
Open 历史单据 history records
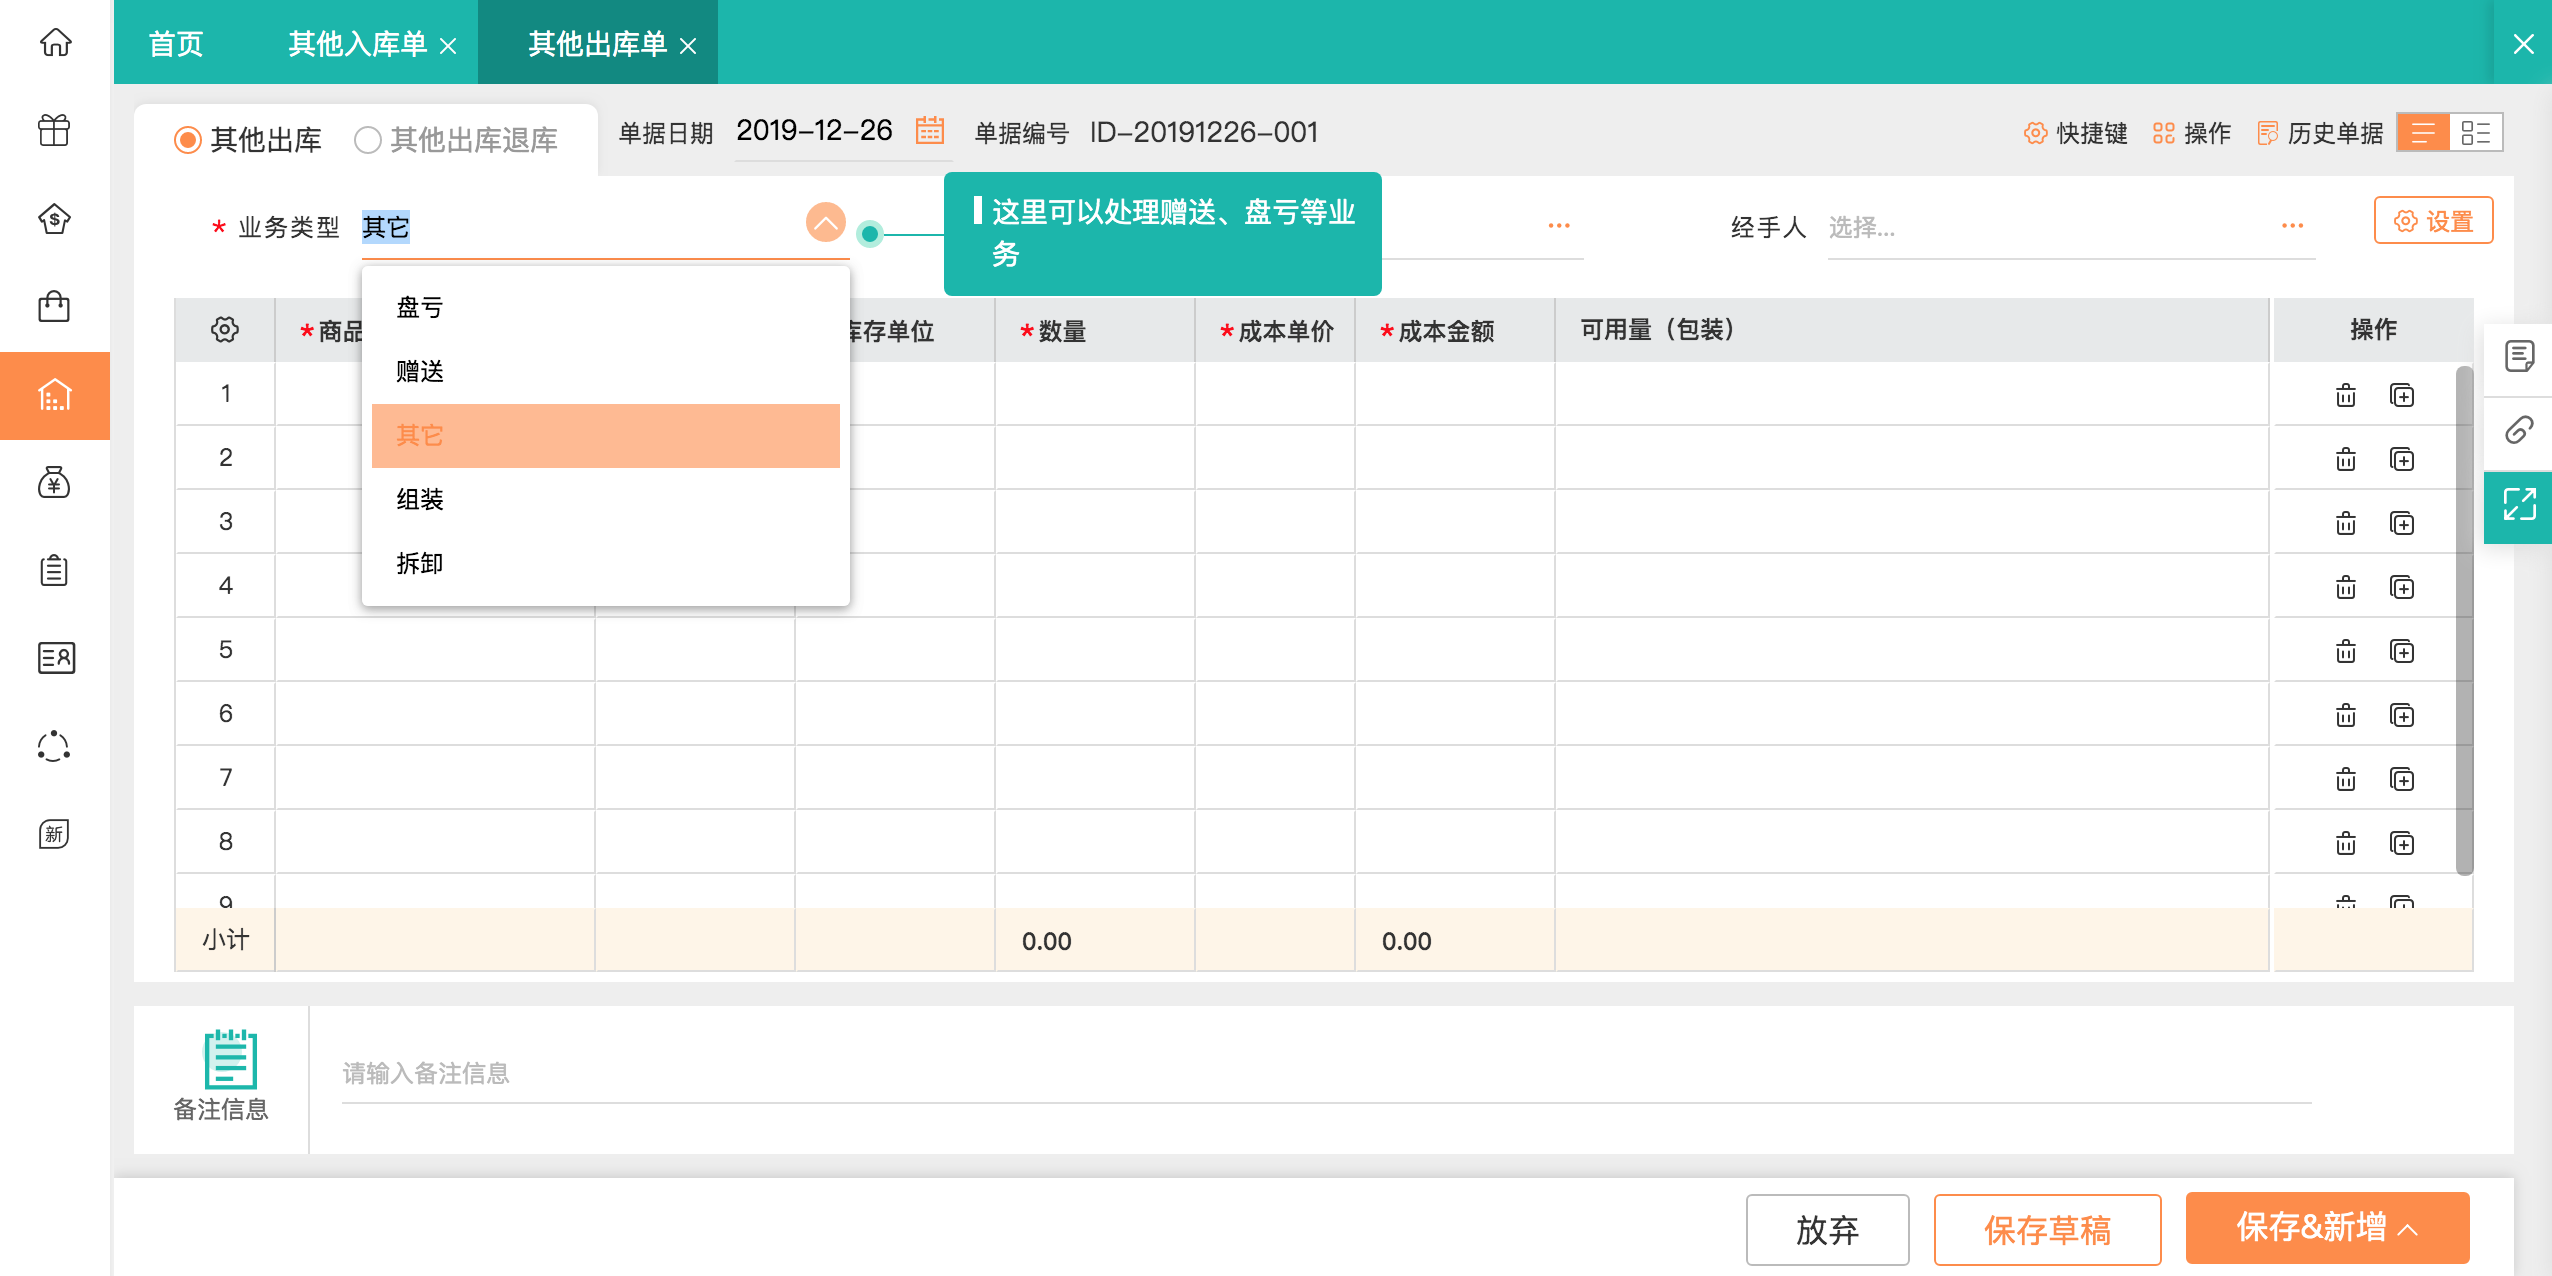point(2327,133)
